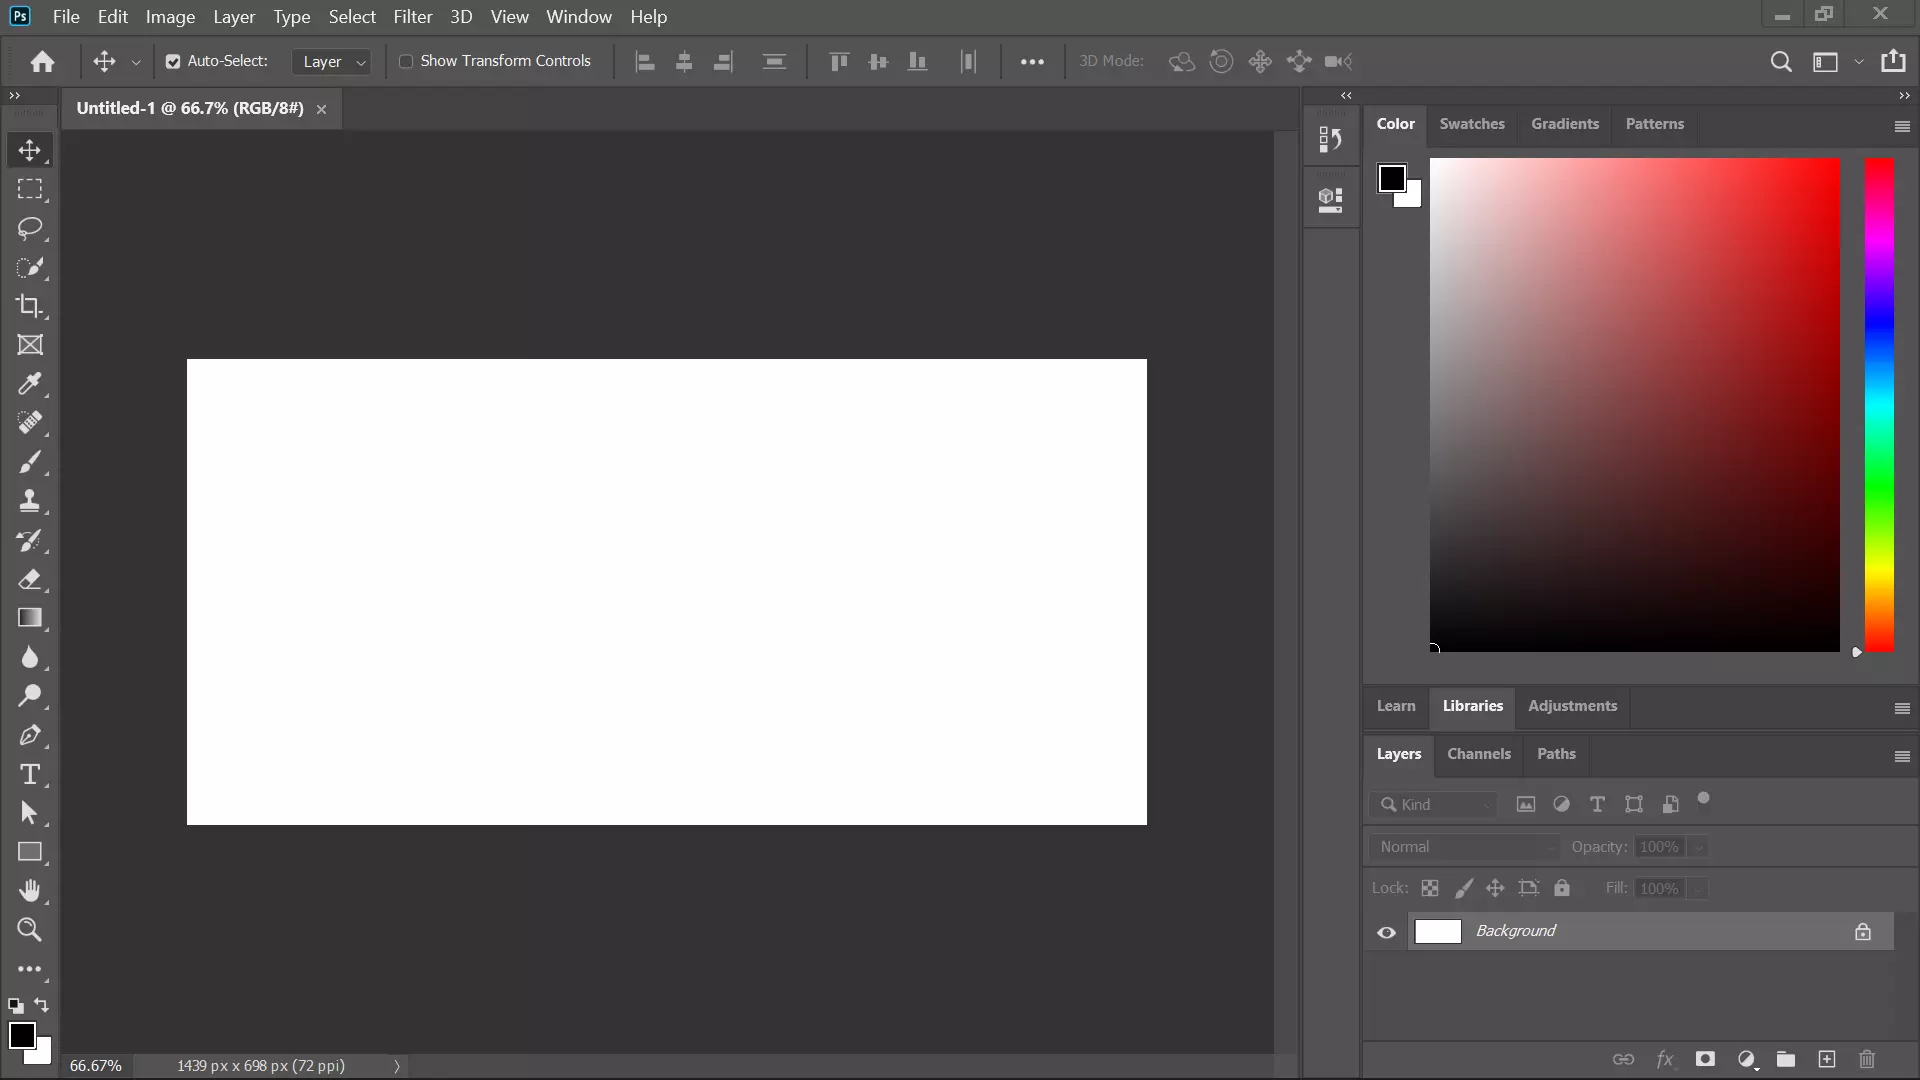Switch to the Channels tab
1920x1080 pixels.
point(1478,753)
